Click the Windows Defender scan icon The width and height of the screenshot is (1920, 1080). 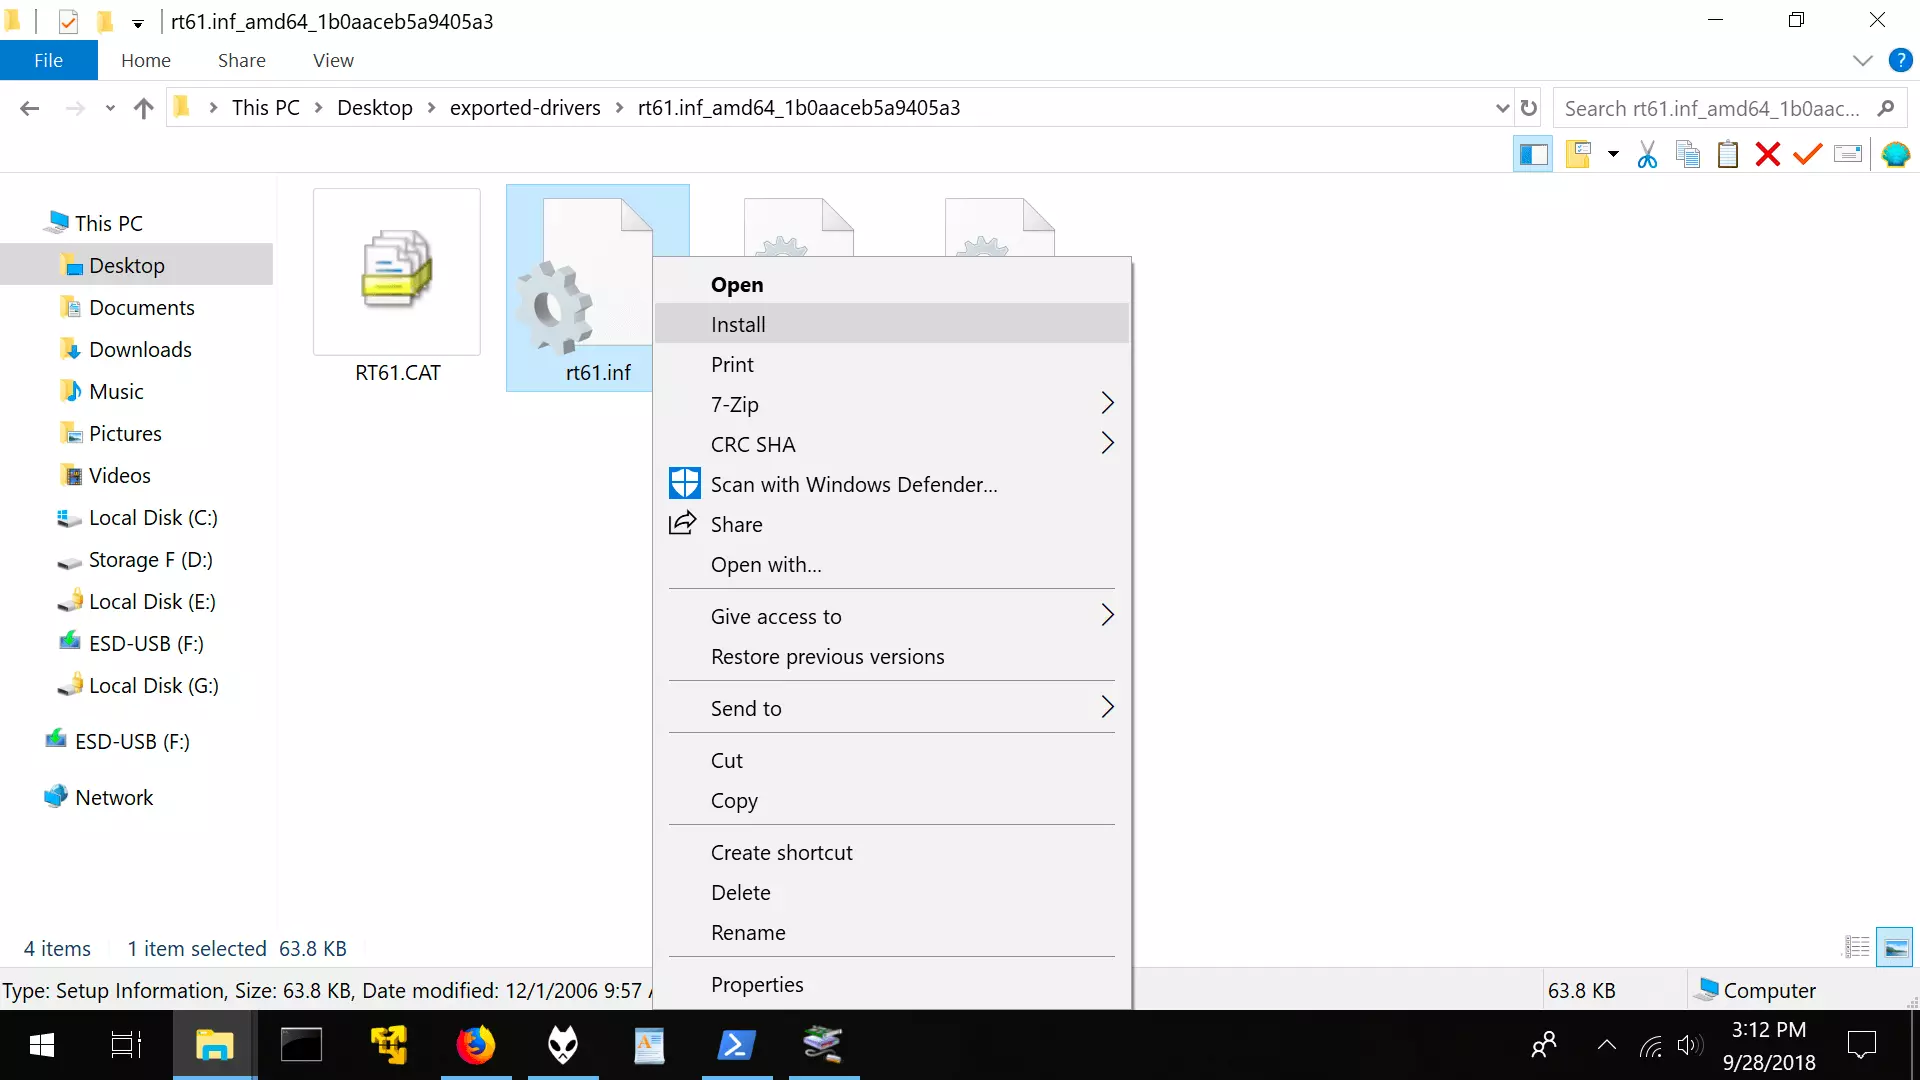tap(684, 484)
